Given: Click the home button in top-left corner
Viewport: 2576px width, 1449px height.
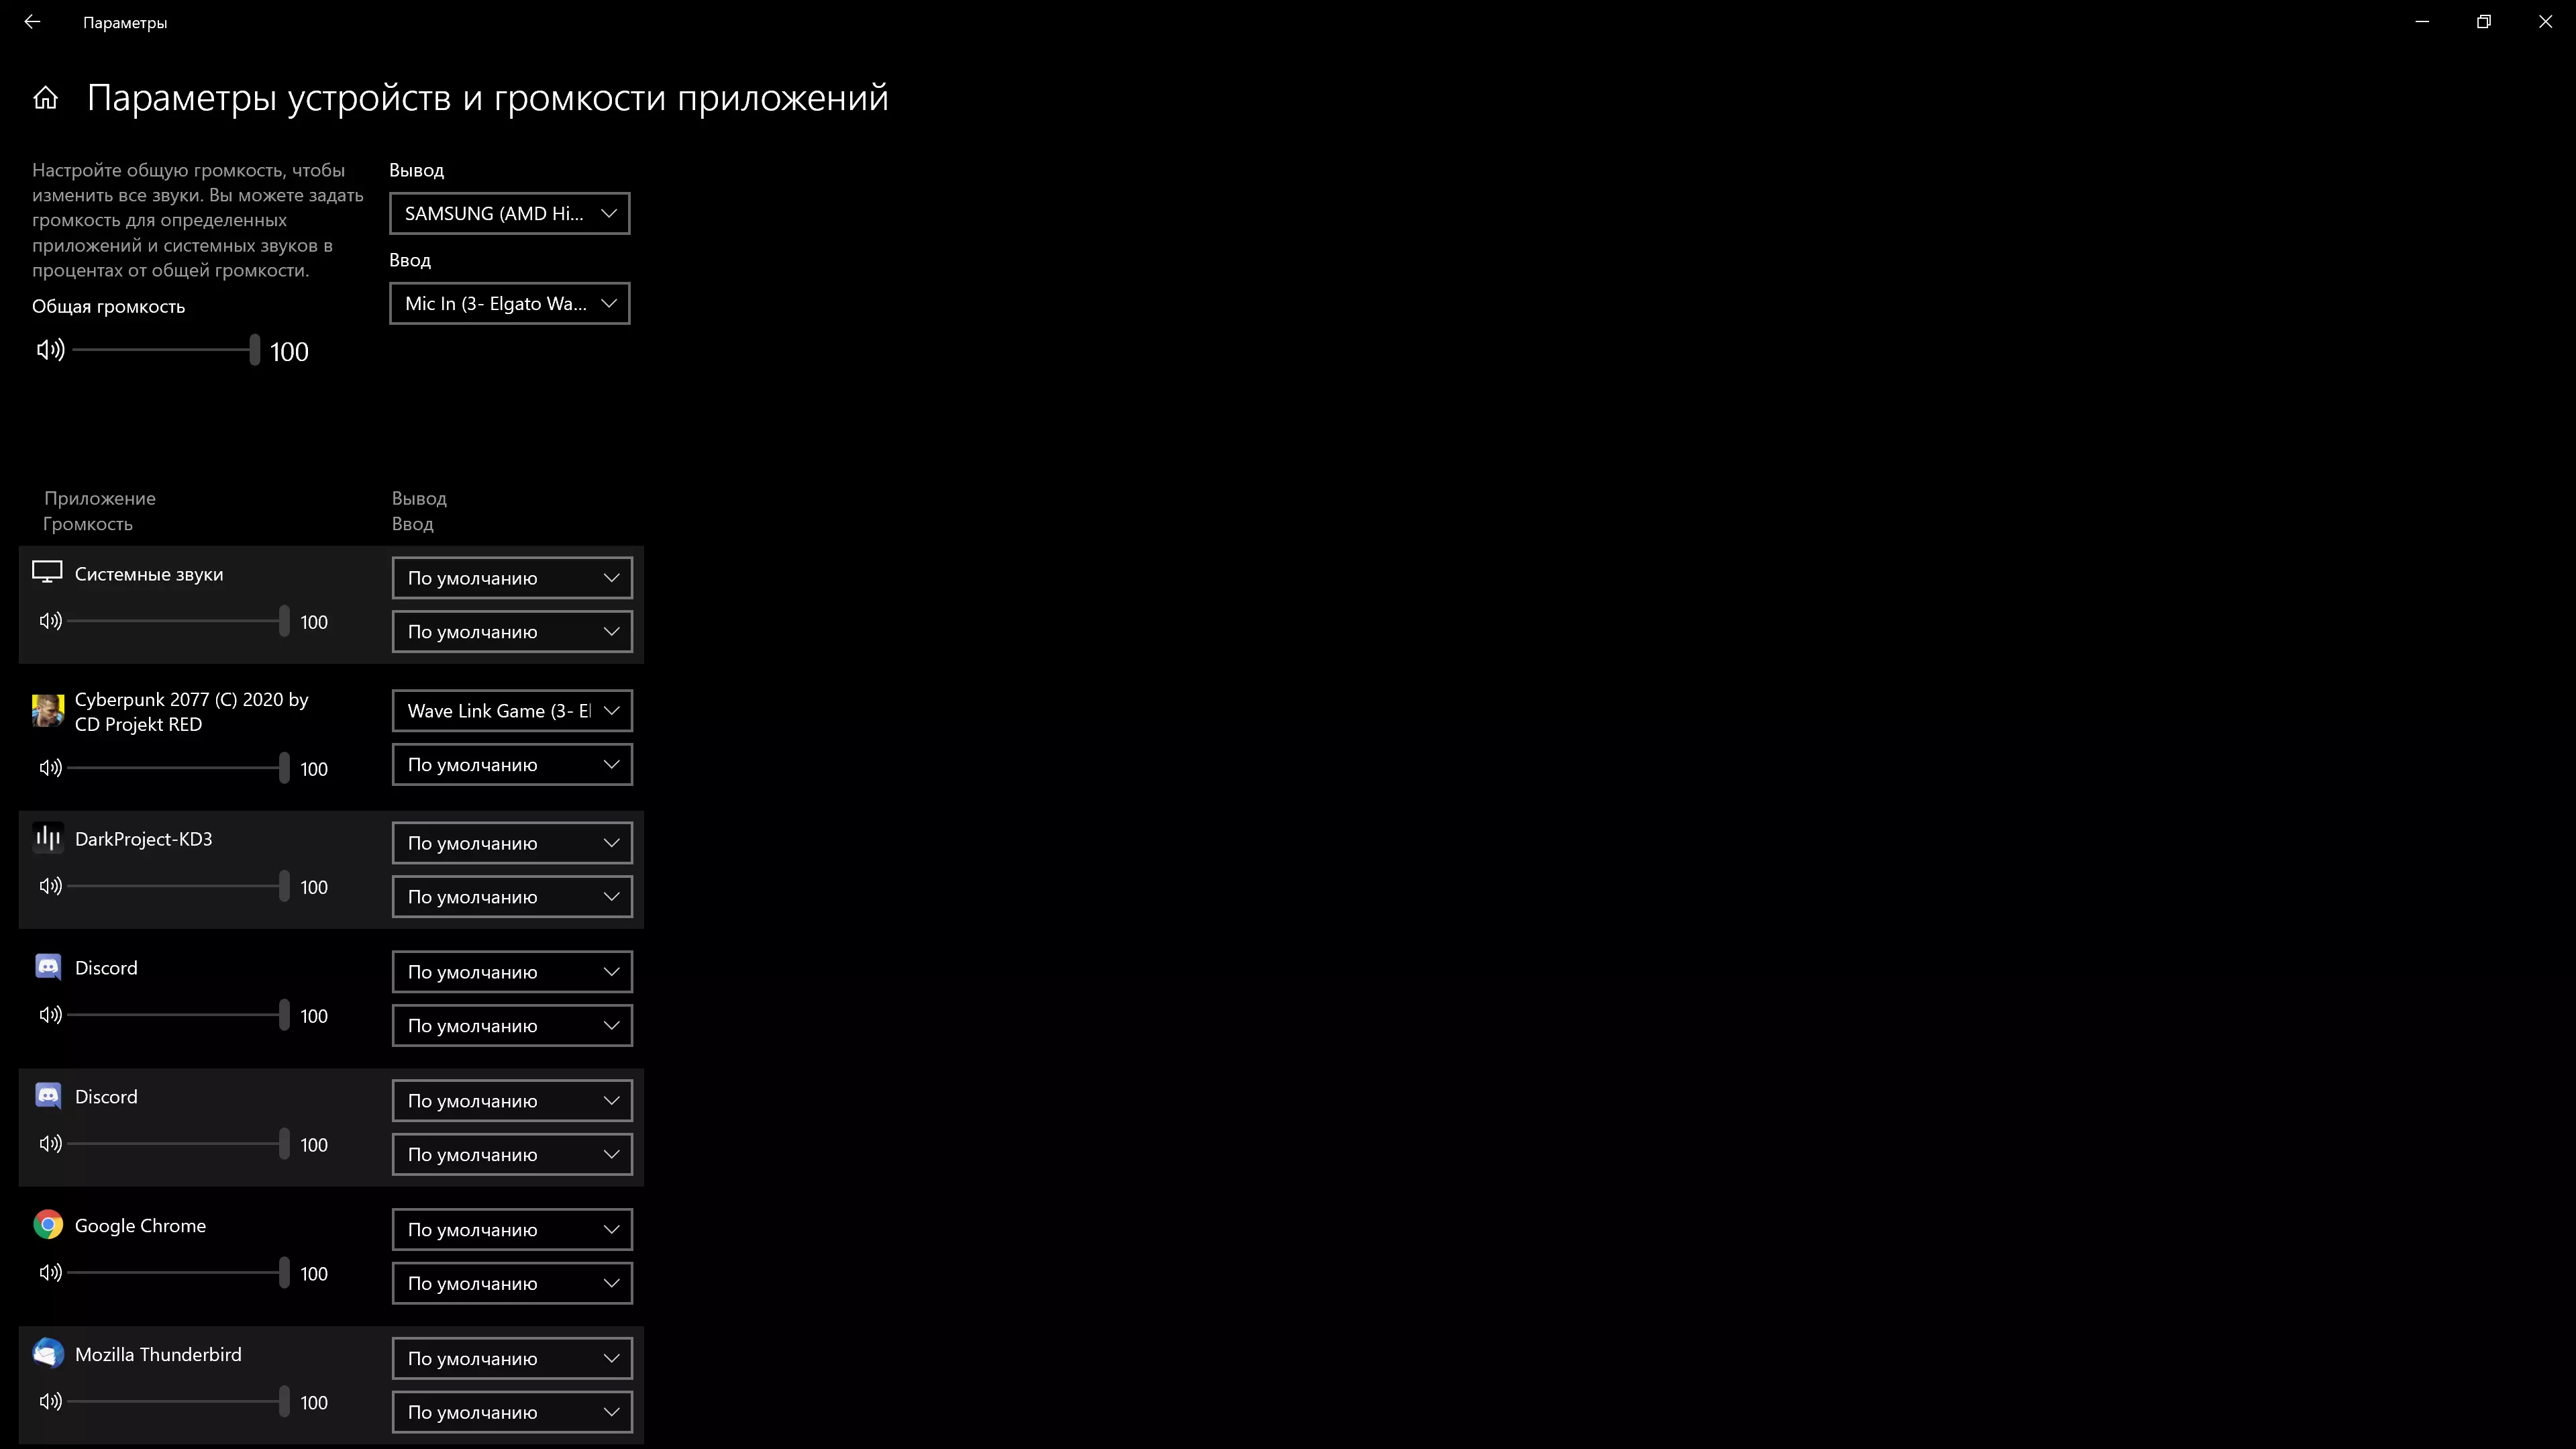Looking at the screenshot, I should [x=46, y=97].
